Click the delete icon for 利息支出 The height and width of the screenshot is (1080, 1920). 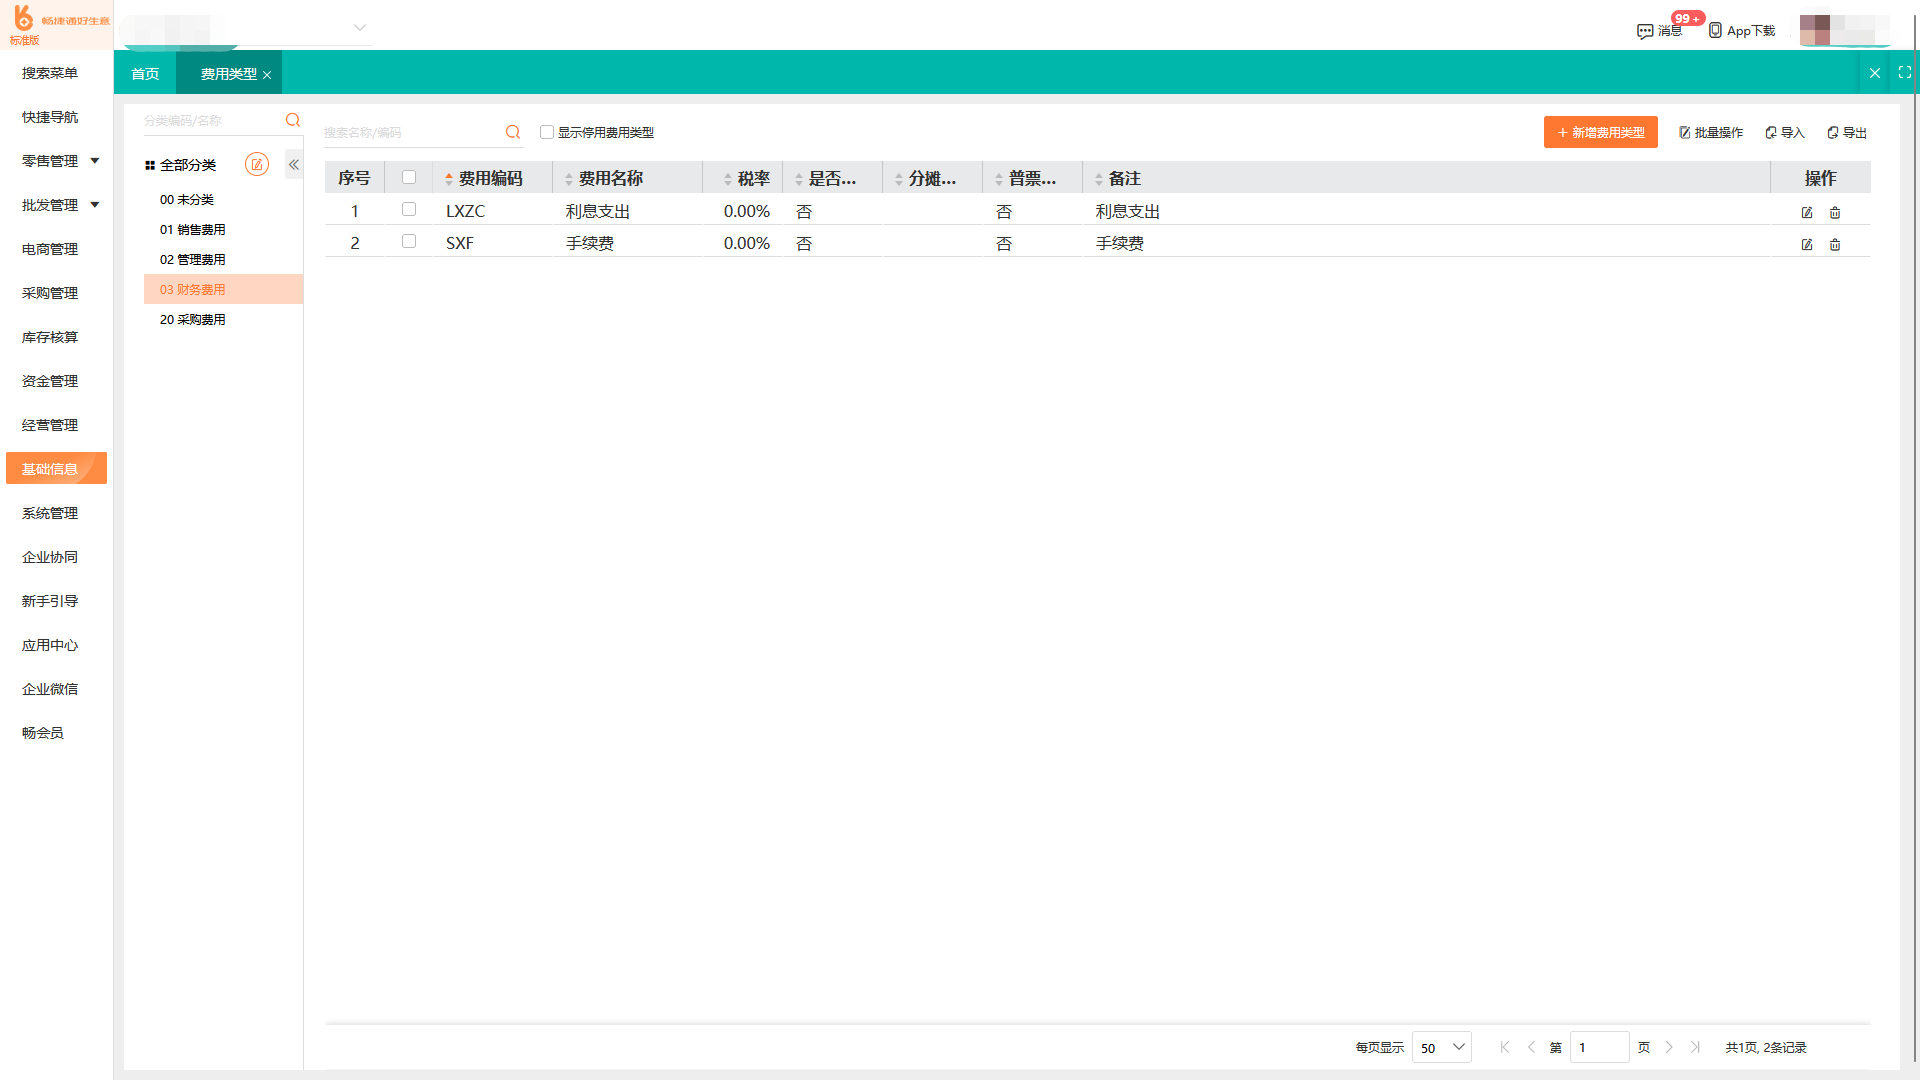(1836, 211)
